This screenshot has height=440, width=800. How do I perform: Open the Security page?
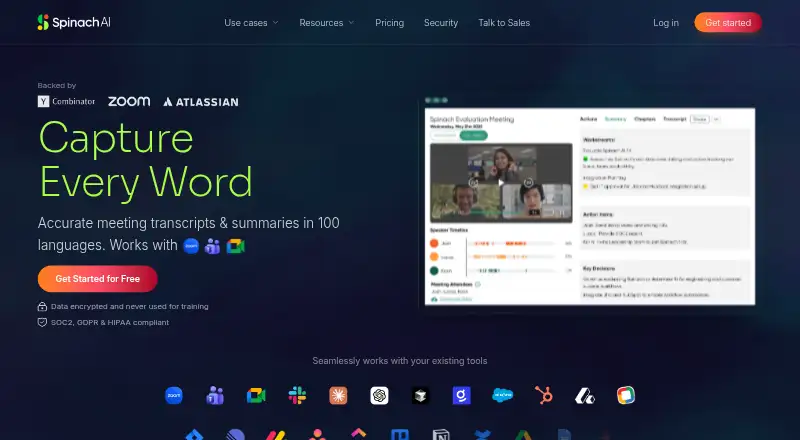point(441,22)
